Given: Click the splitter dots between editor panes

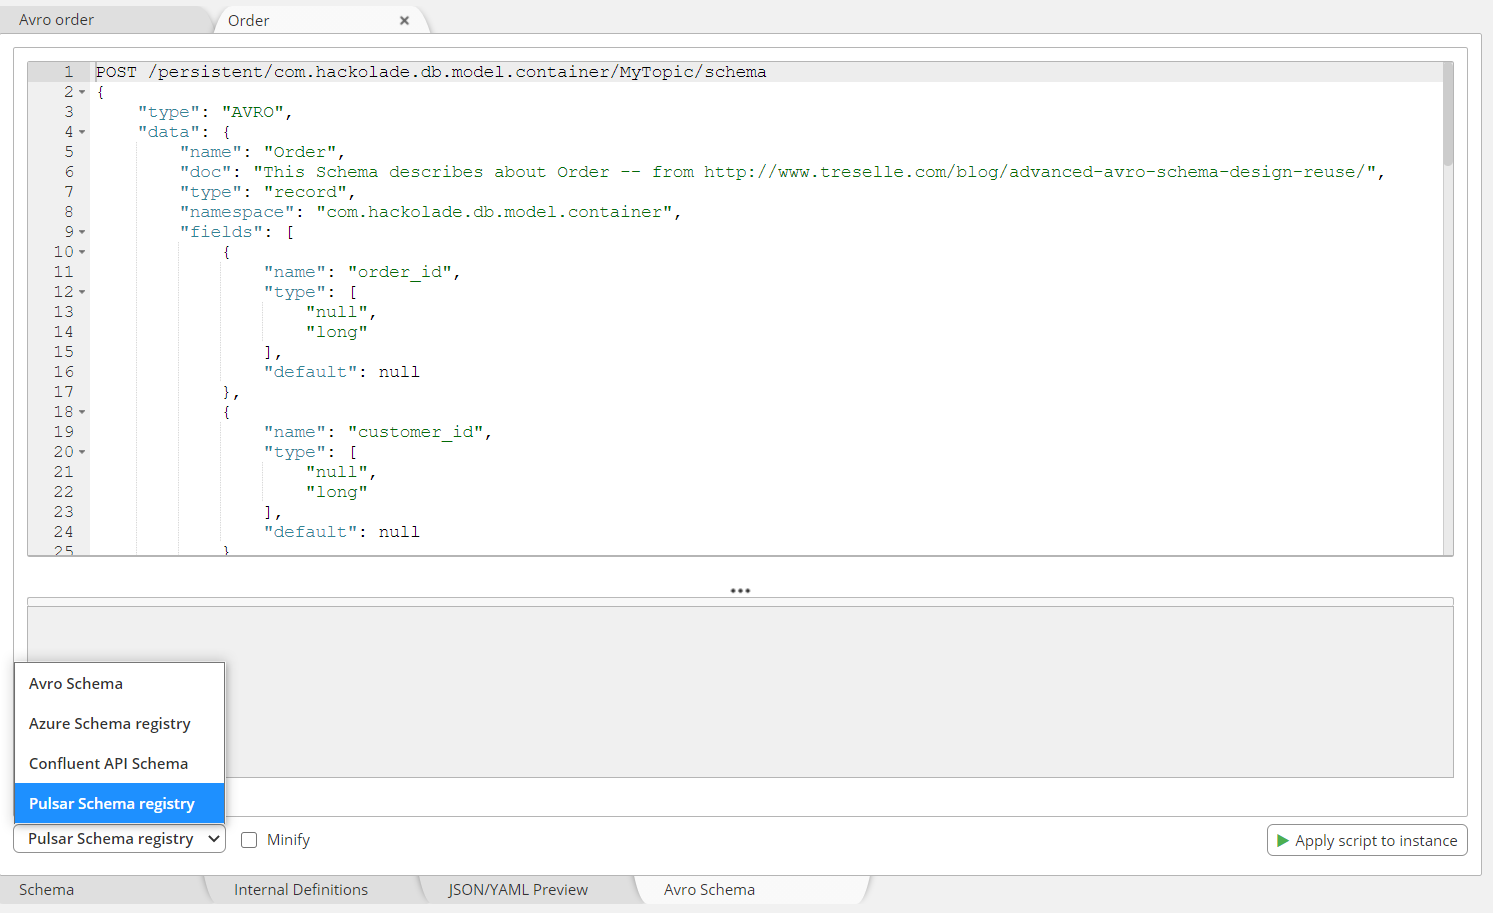Looking at the screenshot, I should click(x=740, y=590).
